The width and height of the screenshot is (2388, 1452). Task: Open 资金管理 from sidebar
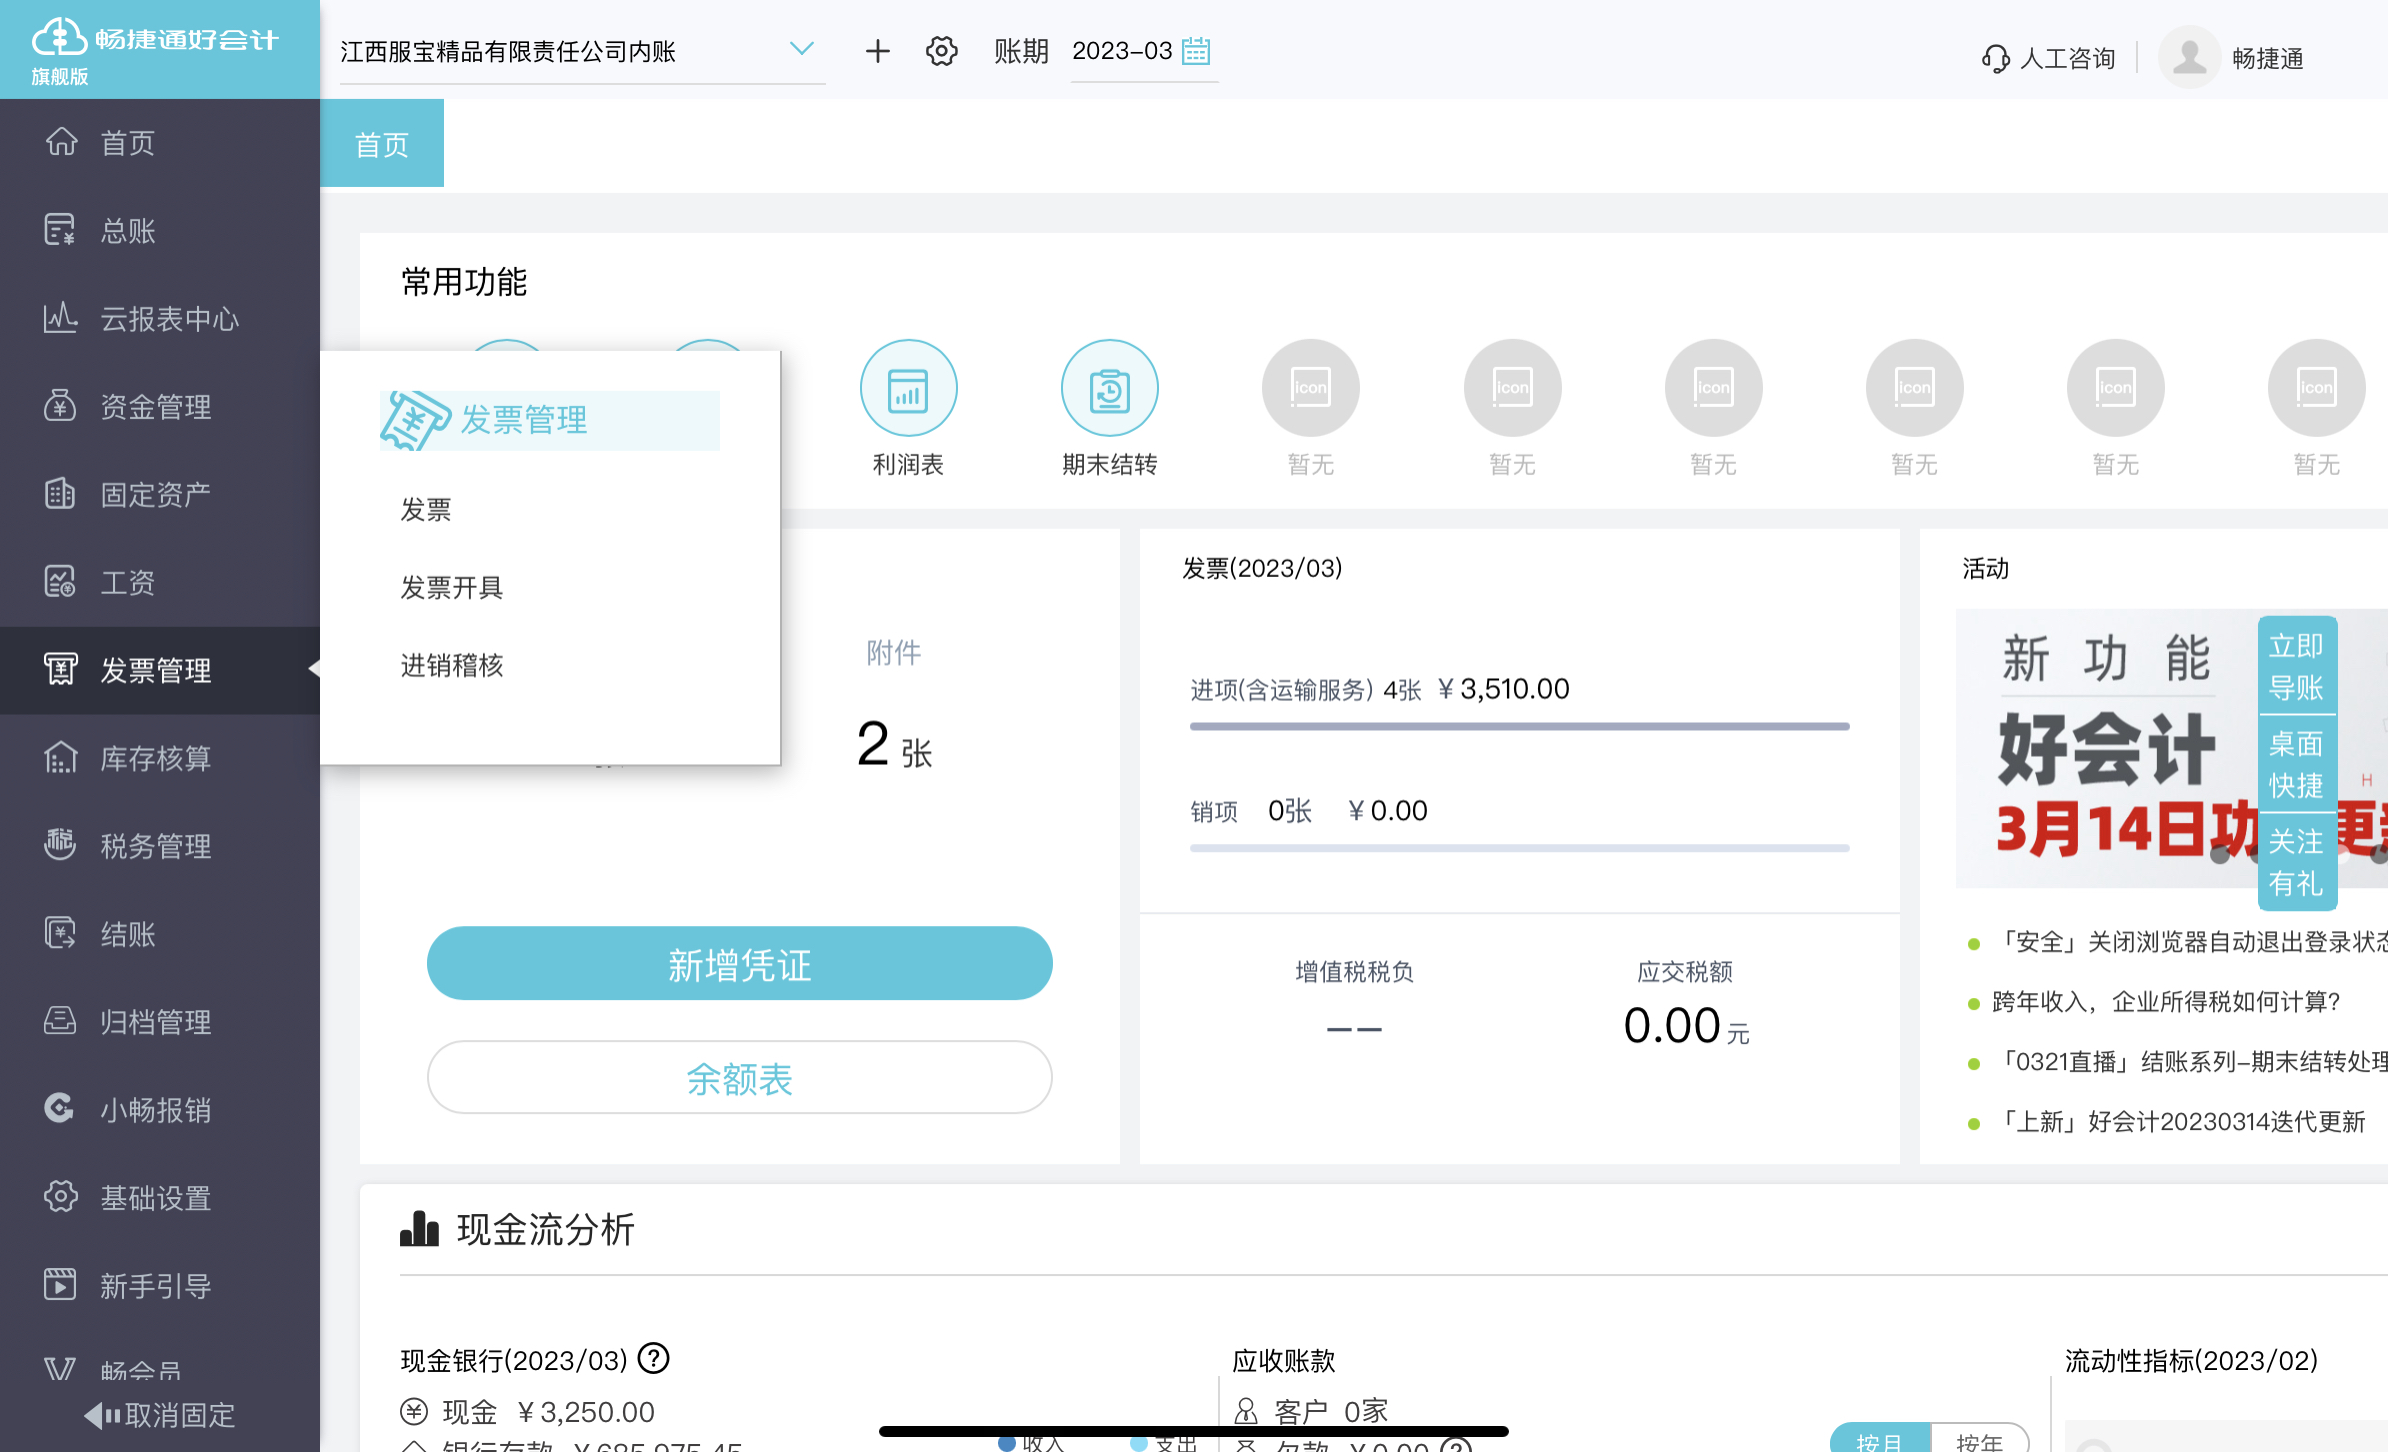[160, 406]
